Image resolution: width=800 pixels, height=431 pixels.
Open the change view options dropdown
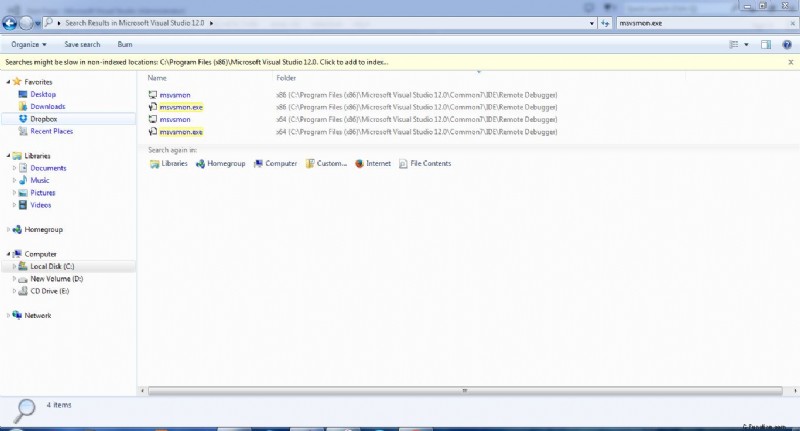[746, 44]
